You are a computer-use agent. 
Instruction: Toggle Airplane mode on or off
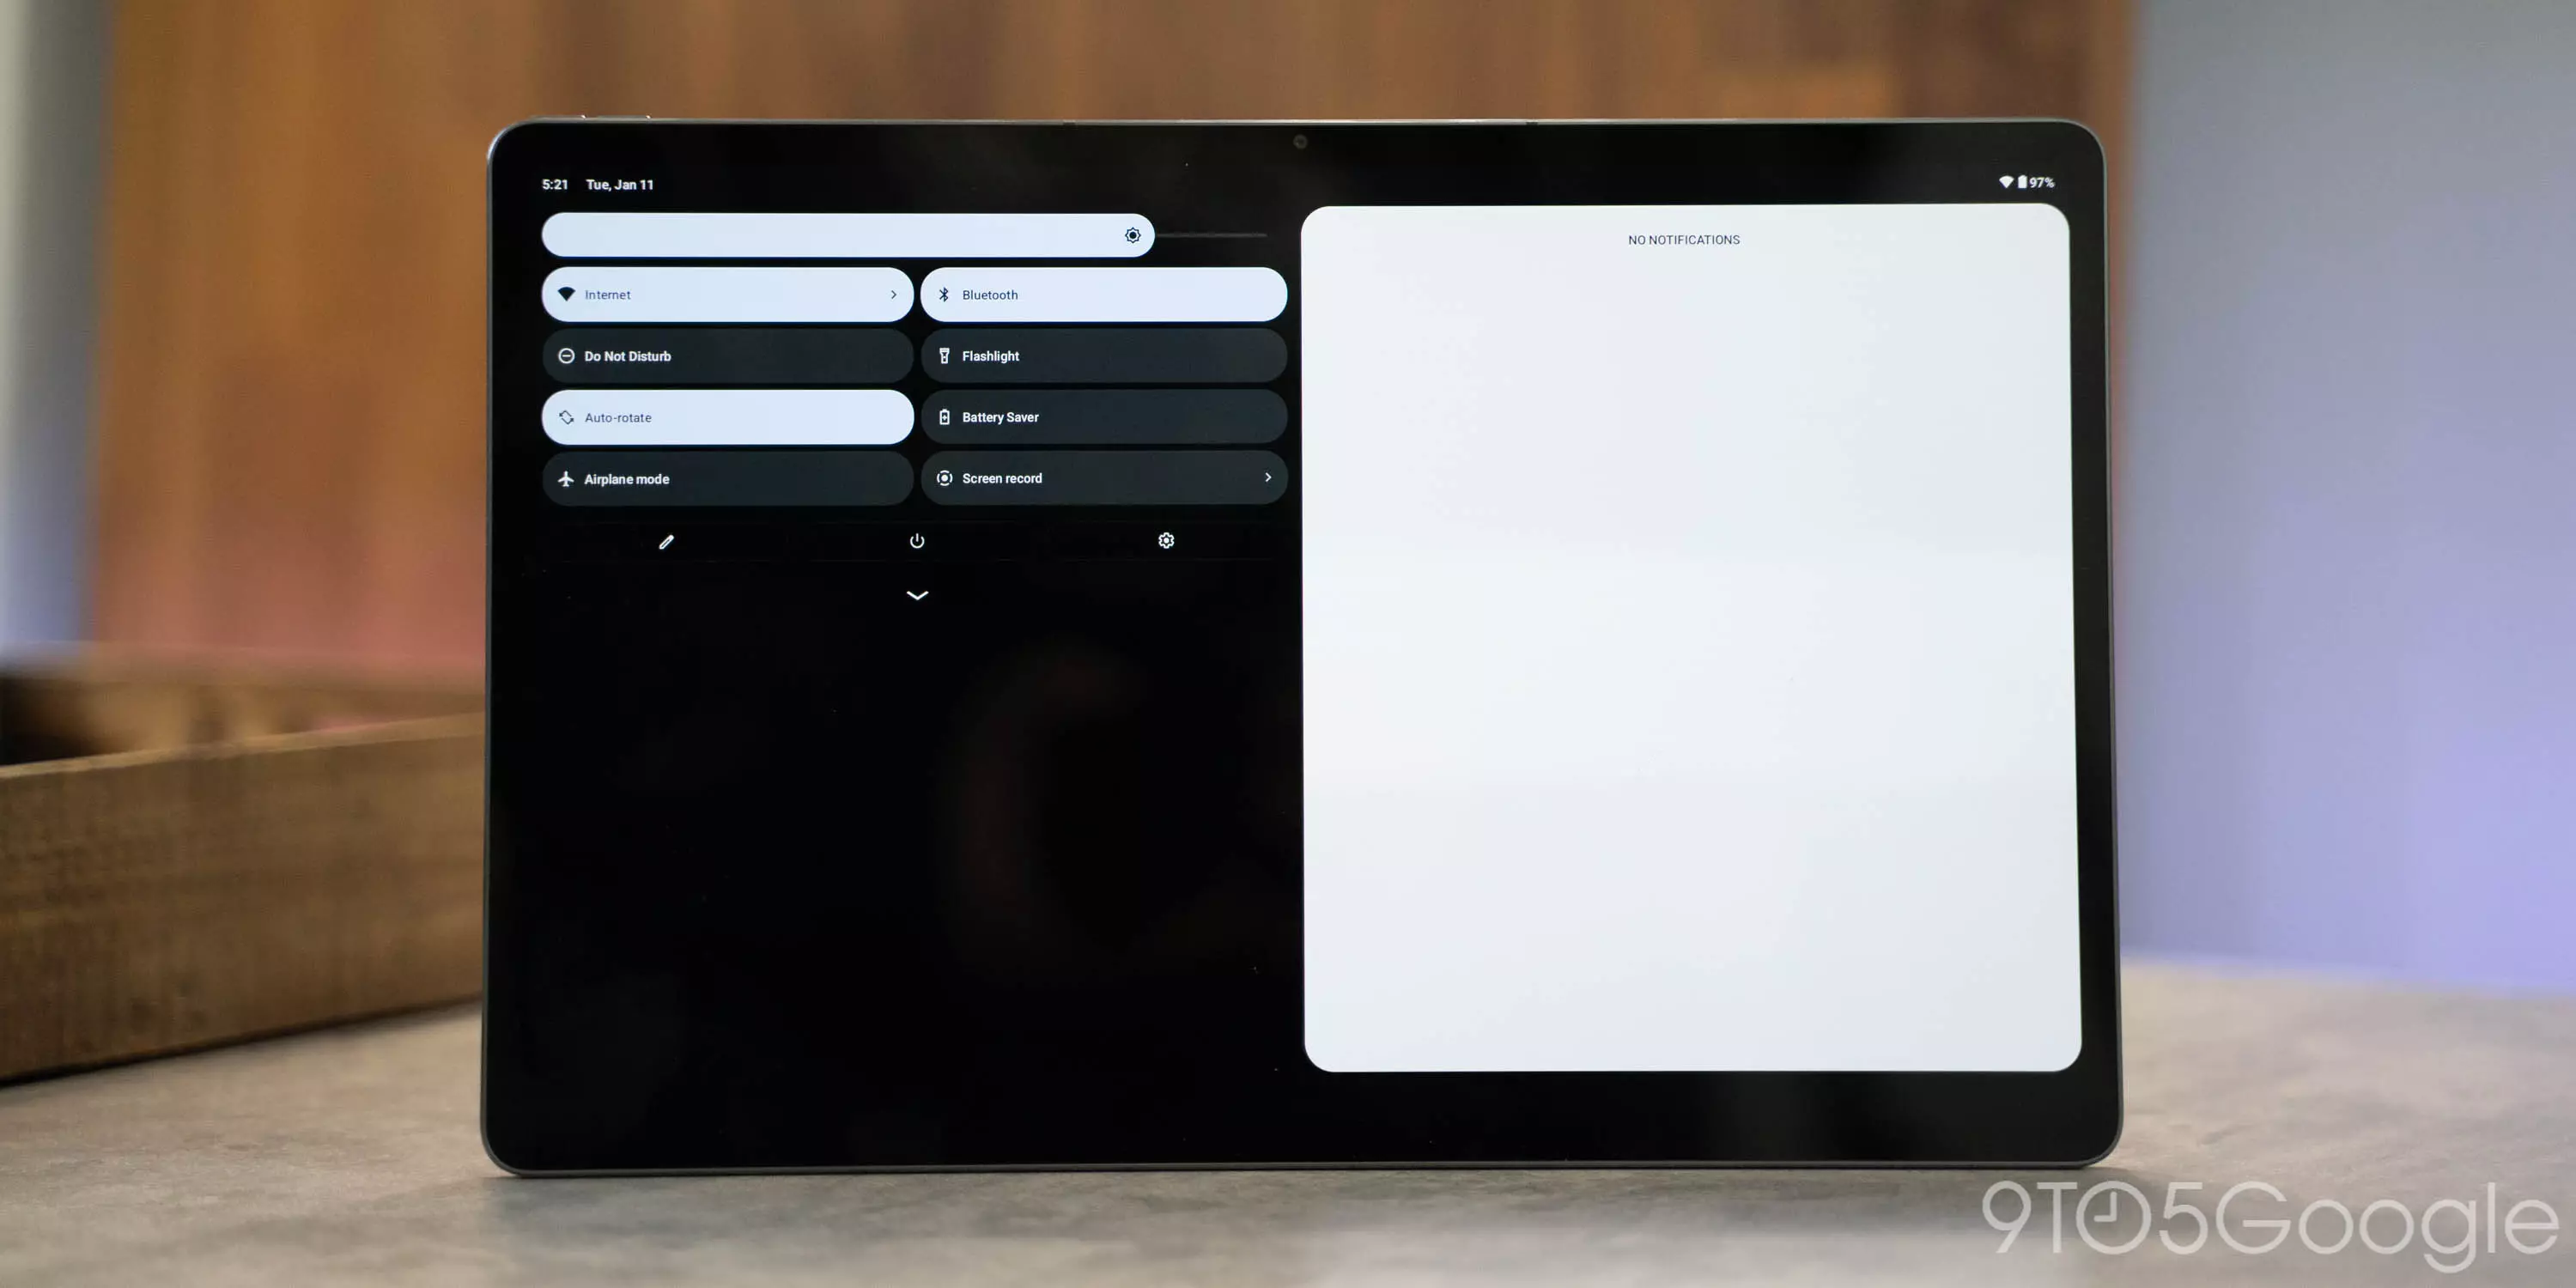[x=729, y=477]
